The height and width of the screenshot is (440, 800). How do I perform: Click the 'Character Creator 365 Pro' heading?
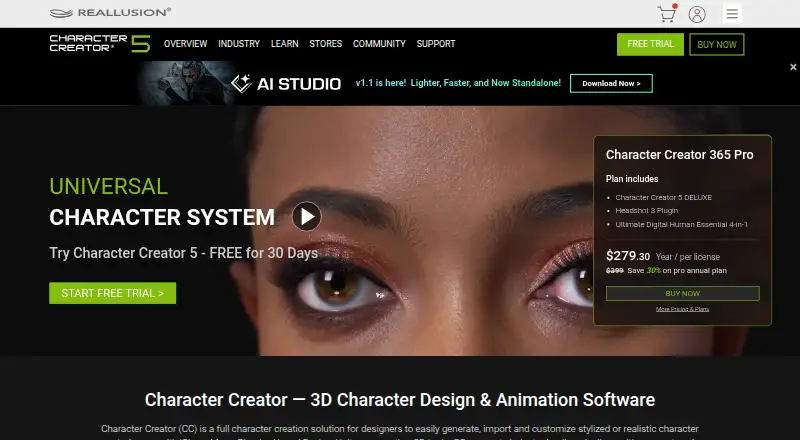(680, 155)
